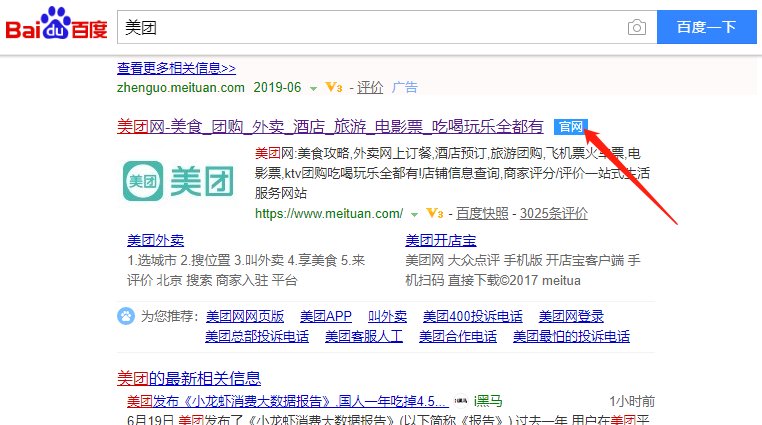The height and width of the screenshot is (425, 762).
Task: Click the camera image search icon
Action: [x=636, y=27]
